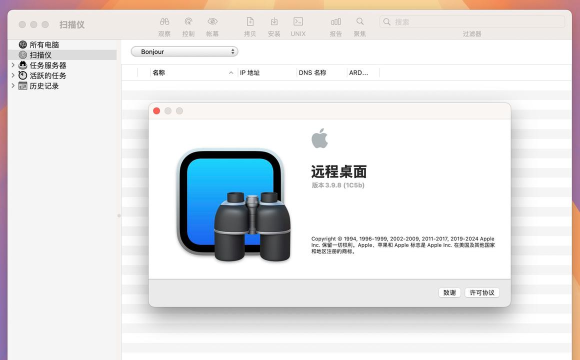This screenshot has width=580, height=360.
Task: Click the Copyright notice text
Action: coord(403,245)
